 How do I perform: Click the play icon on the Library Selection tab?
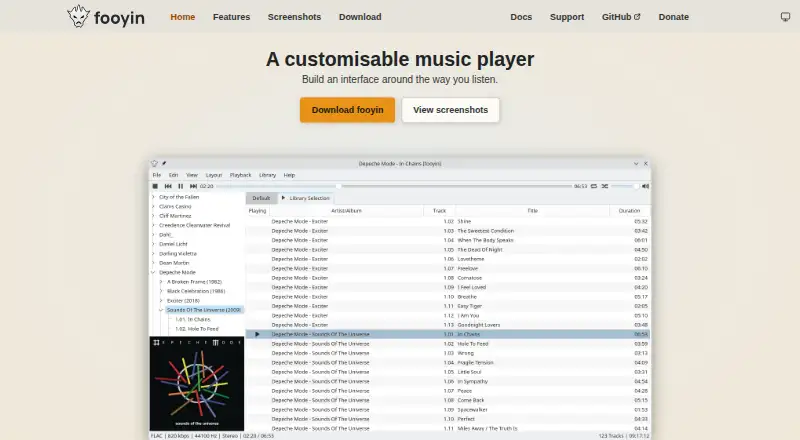pos(283,198)
